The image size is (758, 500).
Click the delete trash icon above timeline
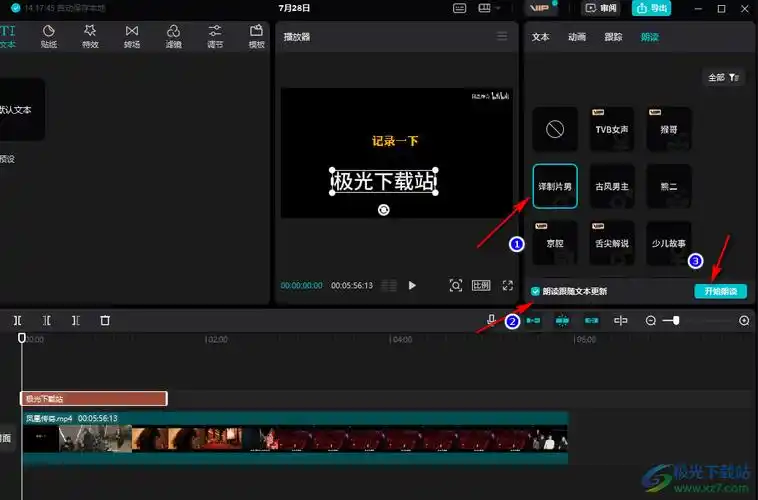click(105, 321)
